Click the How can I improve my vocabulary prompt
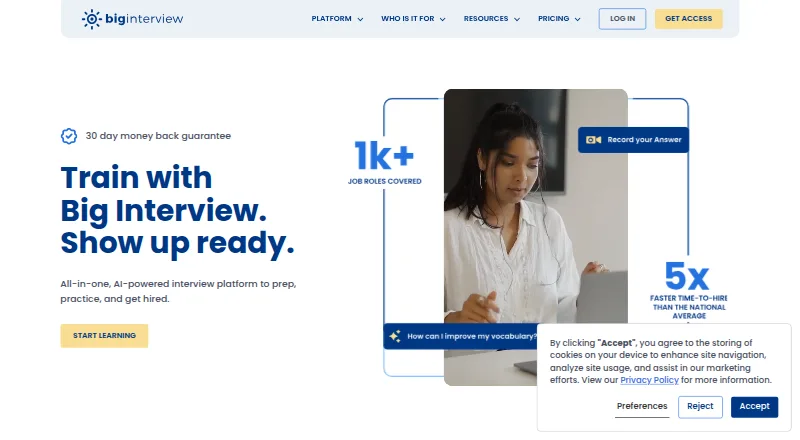 (x=460, y=336)
